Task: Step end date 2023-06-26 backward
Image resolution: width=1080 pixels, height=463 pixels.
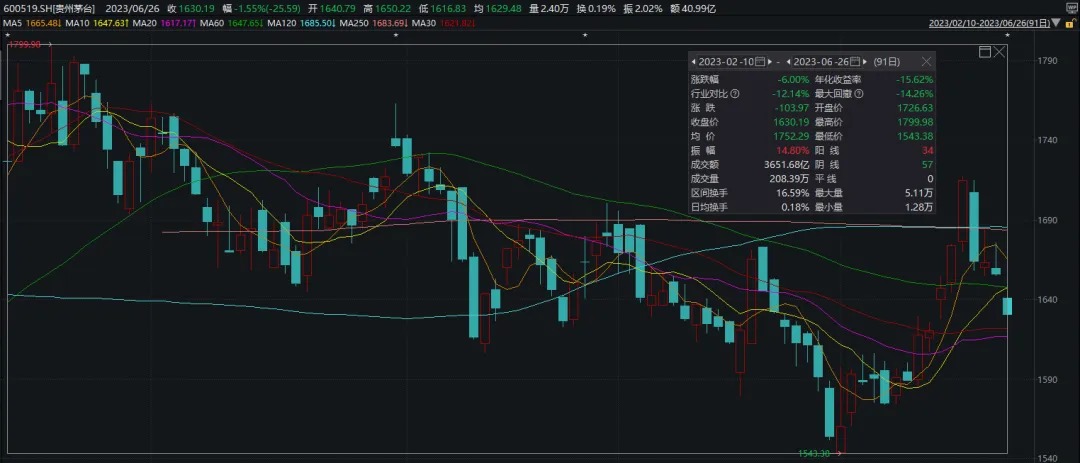Action: 790,63
